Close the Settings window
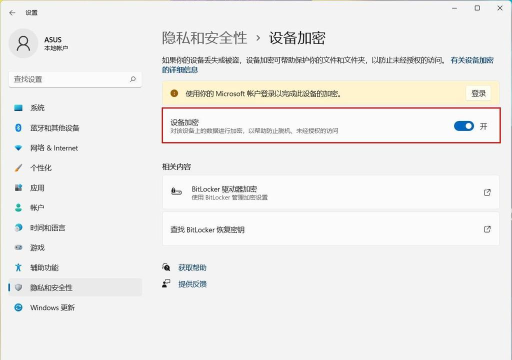Image resolution: width=512 pixels, height=360 pixels. coord(500,8)
